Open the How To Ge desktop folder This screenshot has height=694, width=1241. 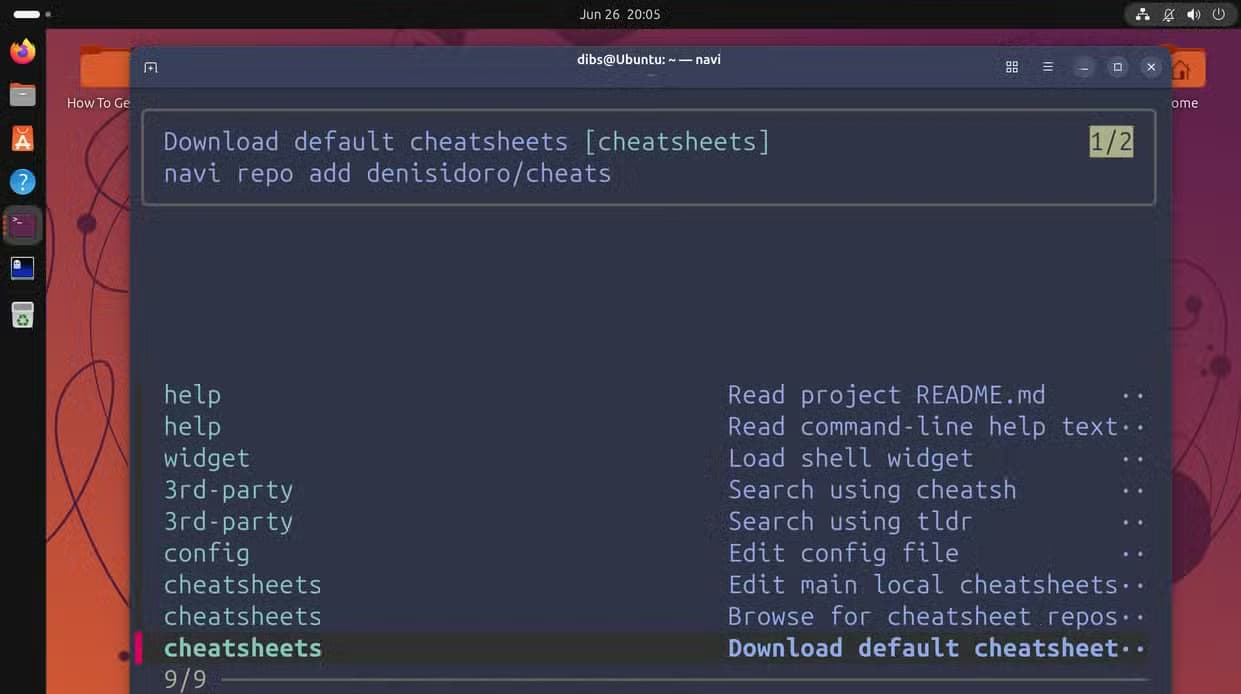(99, 77)
